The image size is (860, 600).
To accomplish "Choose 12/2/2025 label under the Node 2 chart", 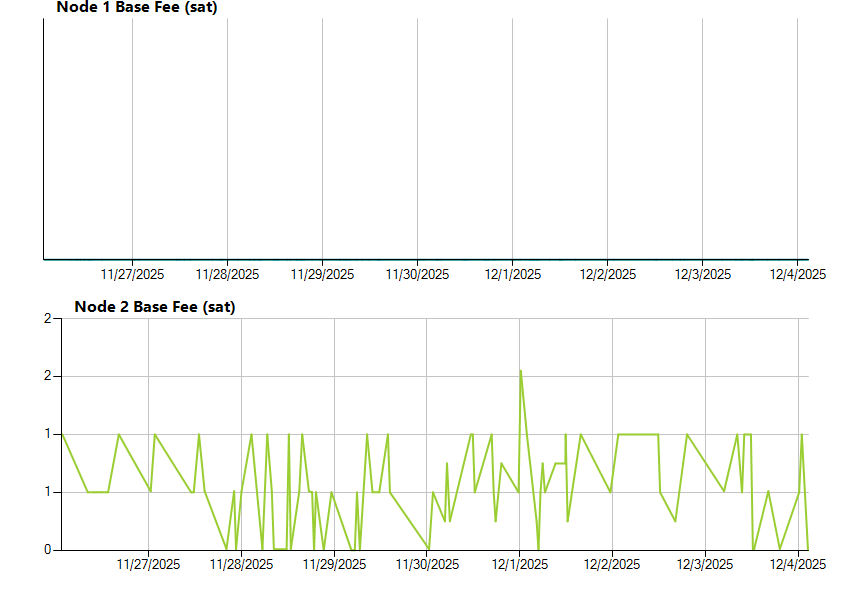I will [x=613, y=565].
